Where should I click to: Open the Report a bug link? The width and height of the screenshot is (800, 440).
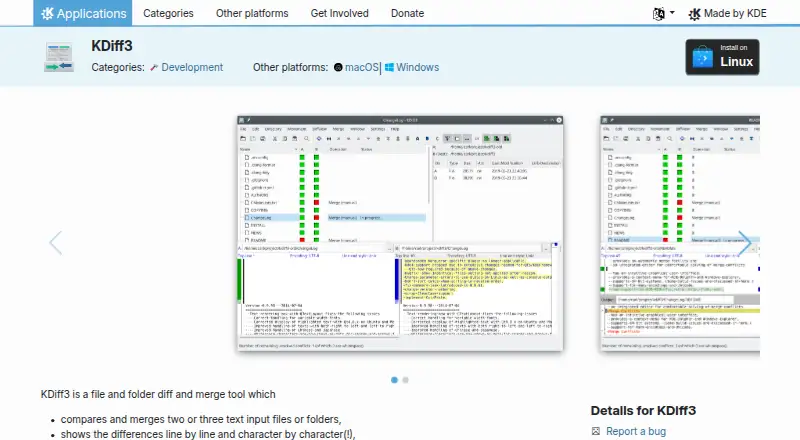click(636, 431)
